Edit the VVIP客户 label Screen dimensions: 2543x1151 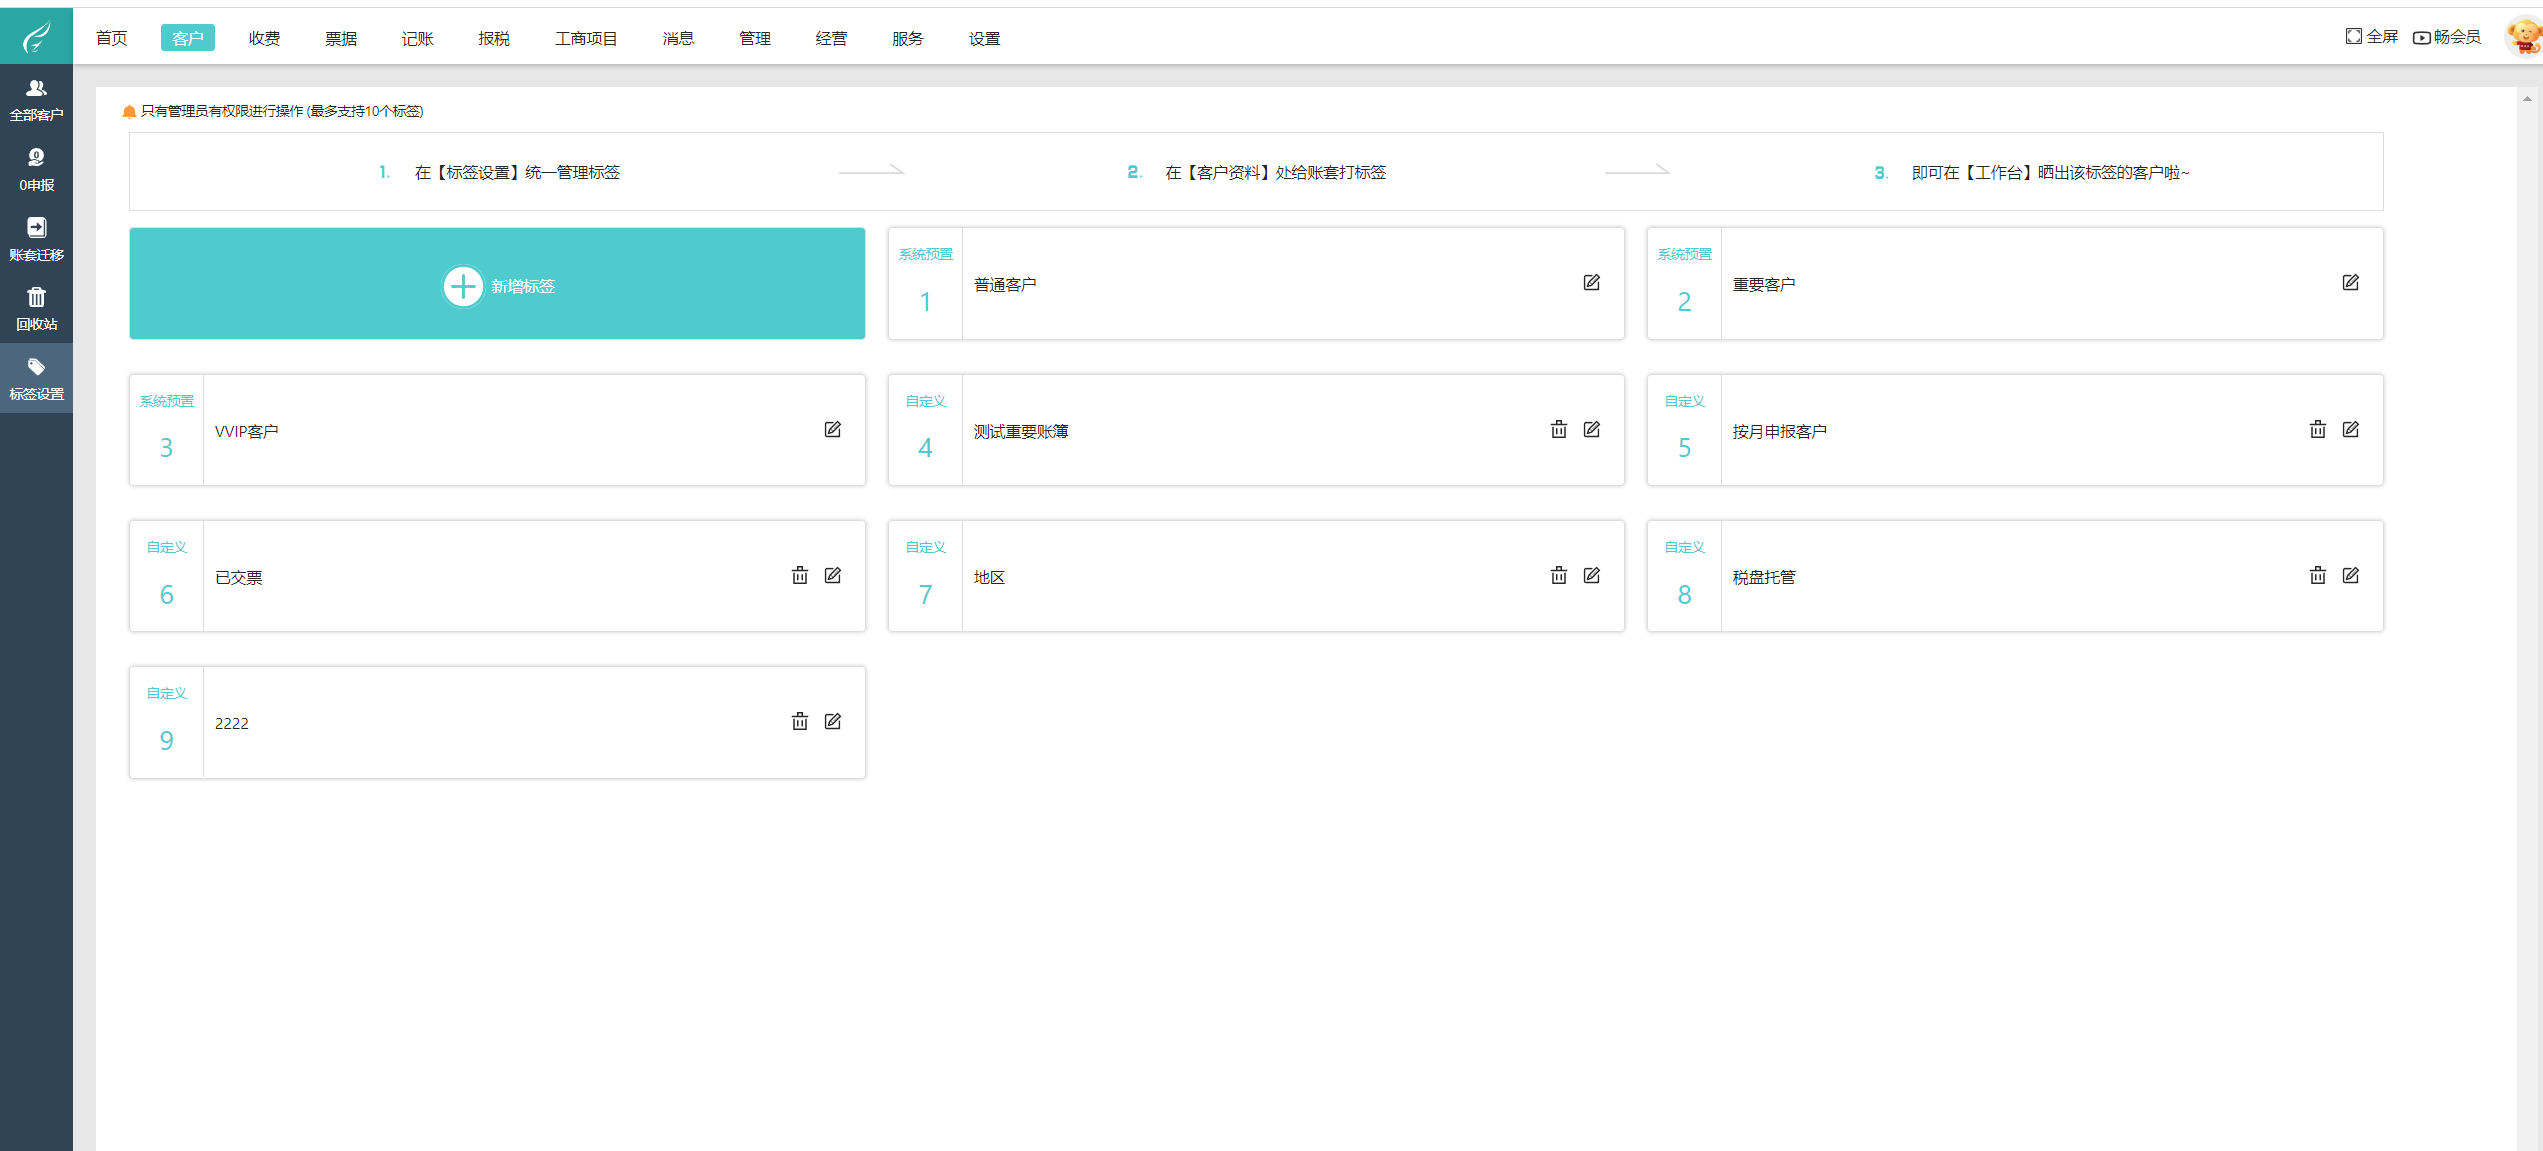(834, 430)
